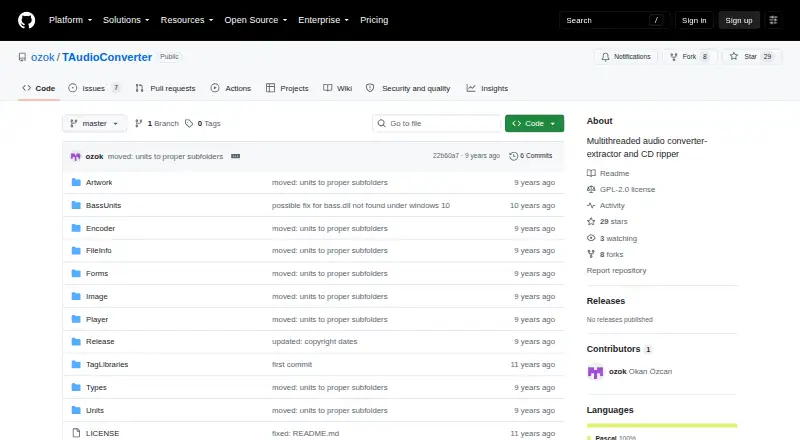Click the yellow Pascal language bar
The height and width of the screenshot is (440, 800).
(662, 425)
